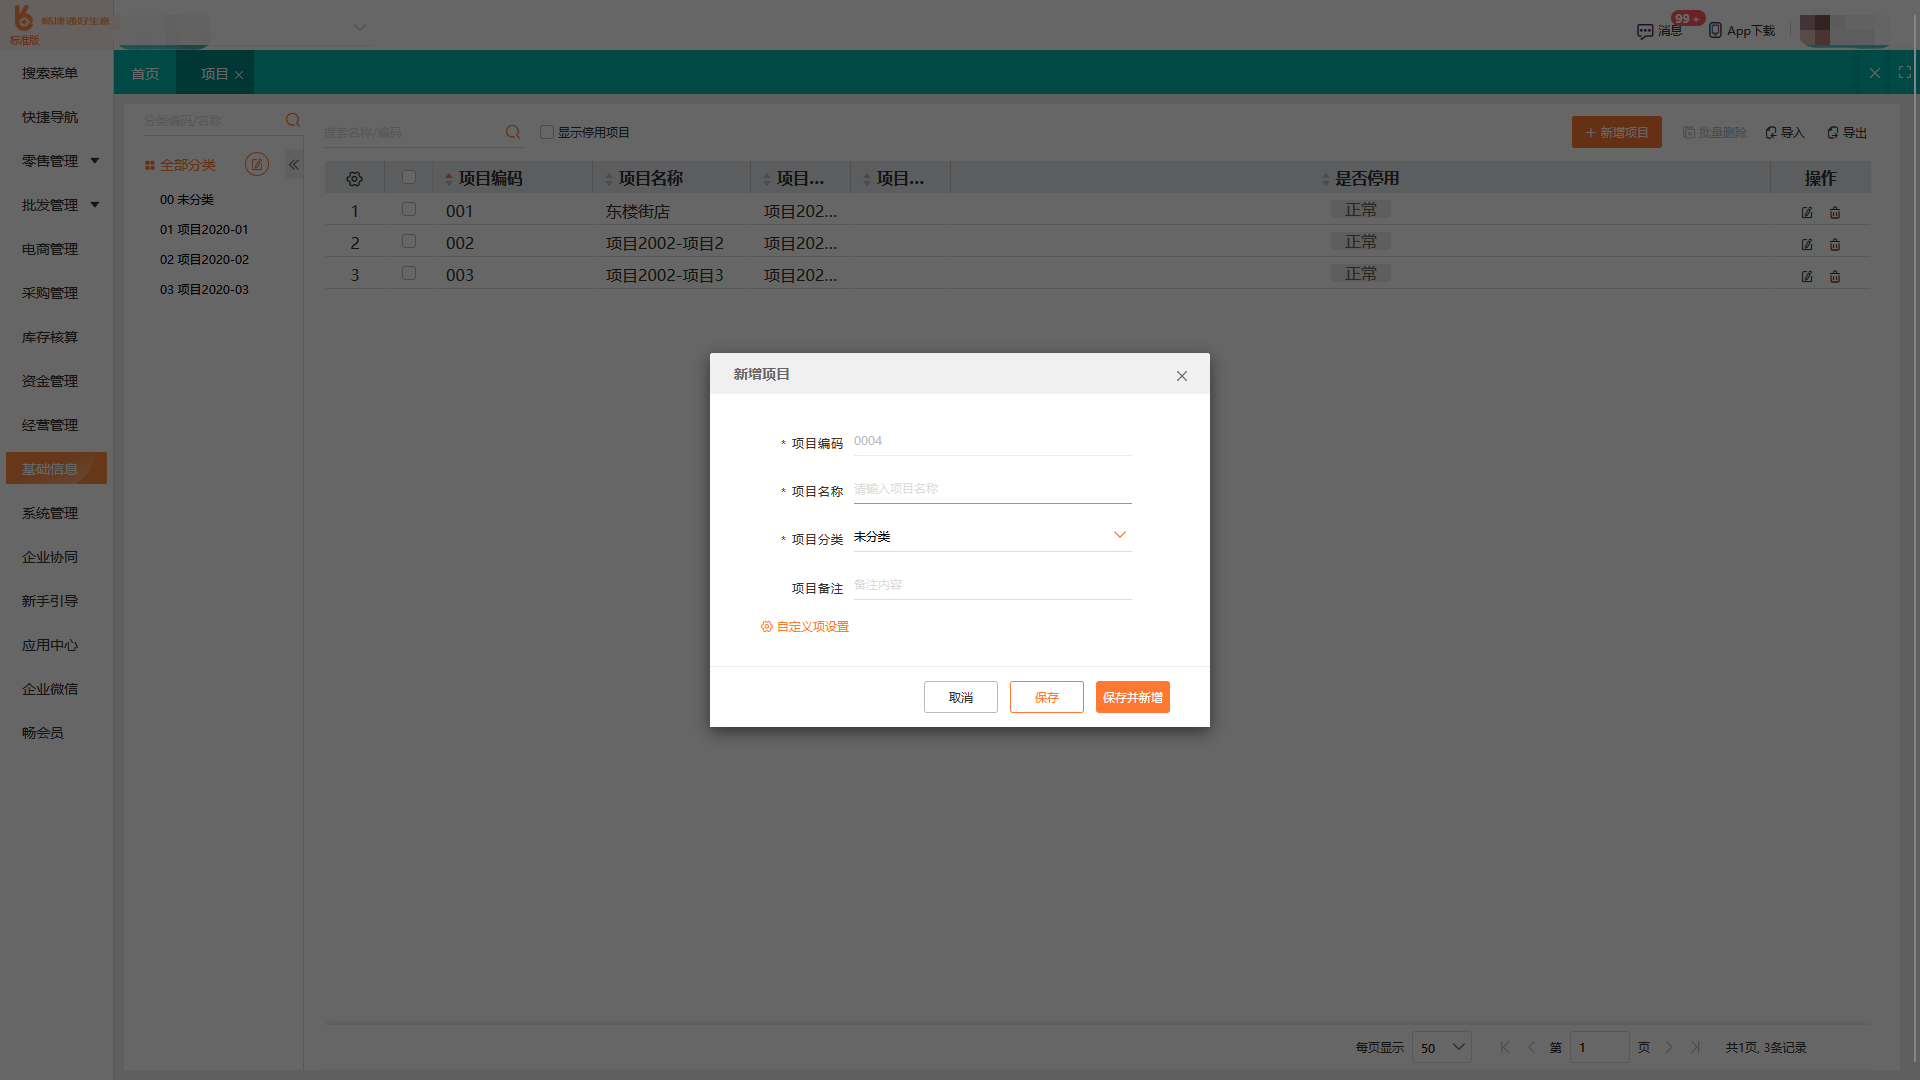Switch to 首页 tab
The width and height of the screenshot is (1920, 1080).
pyautogui.click(x=145, y=73)
